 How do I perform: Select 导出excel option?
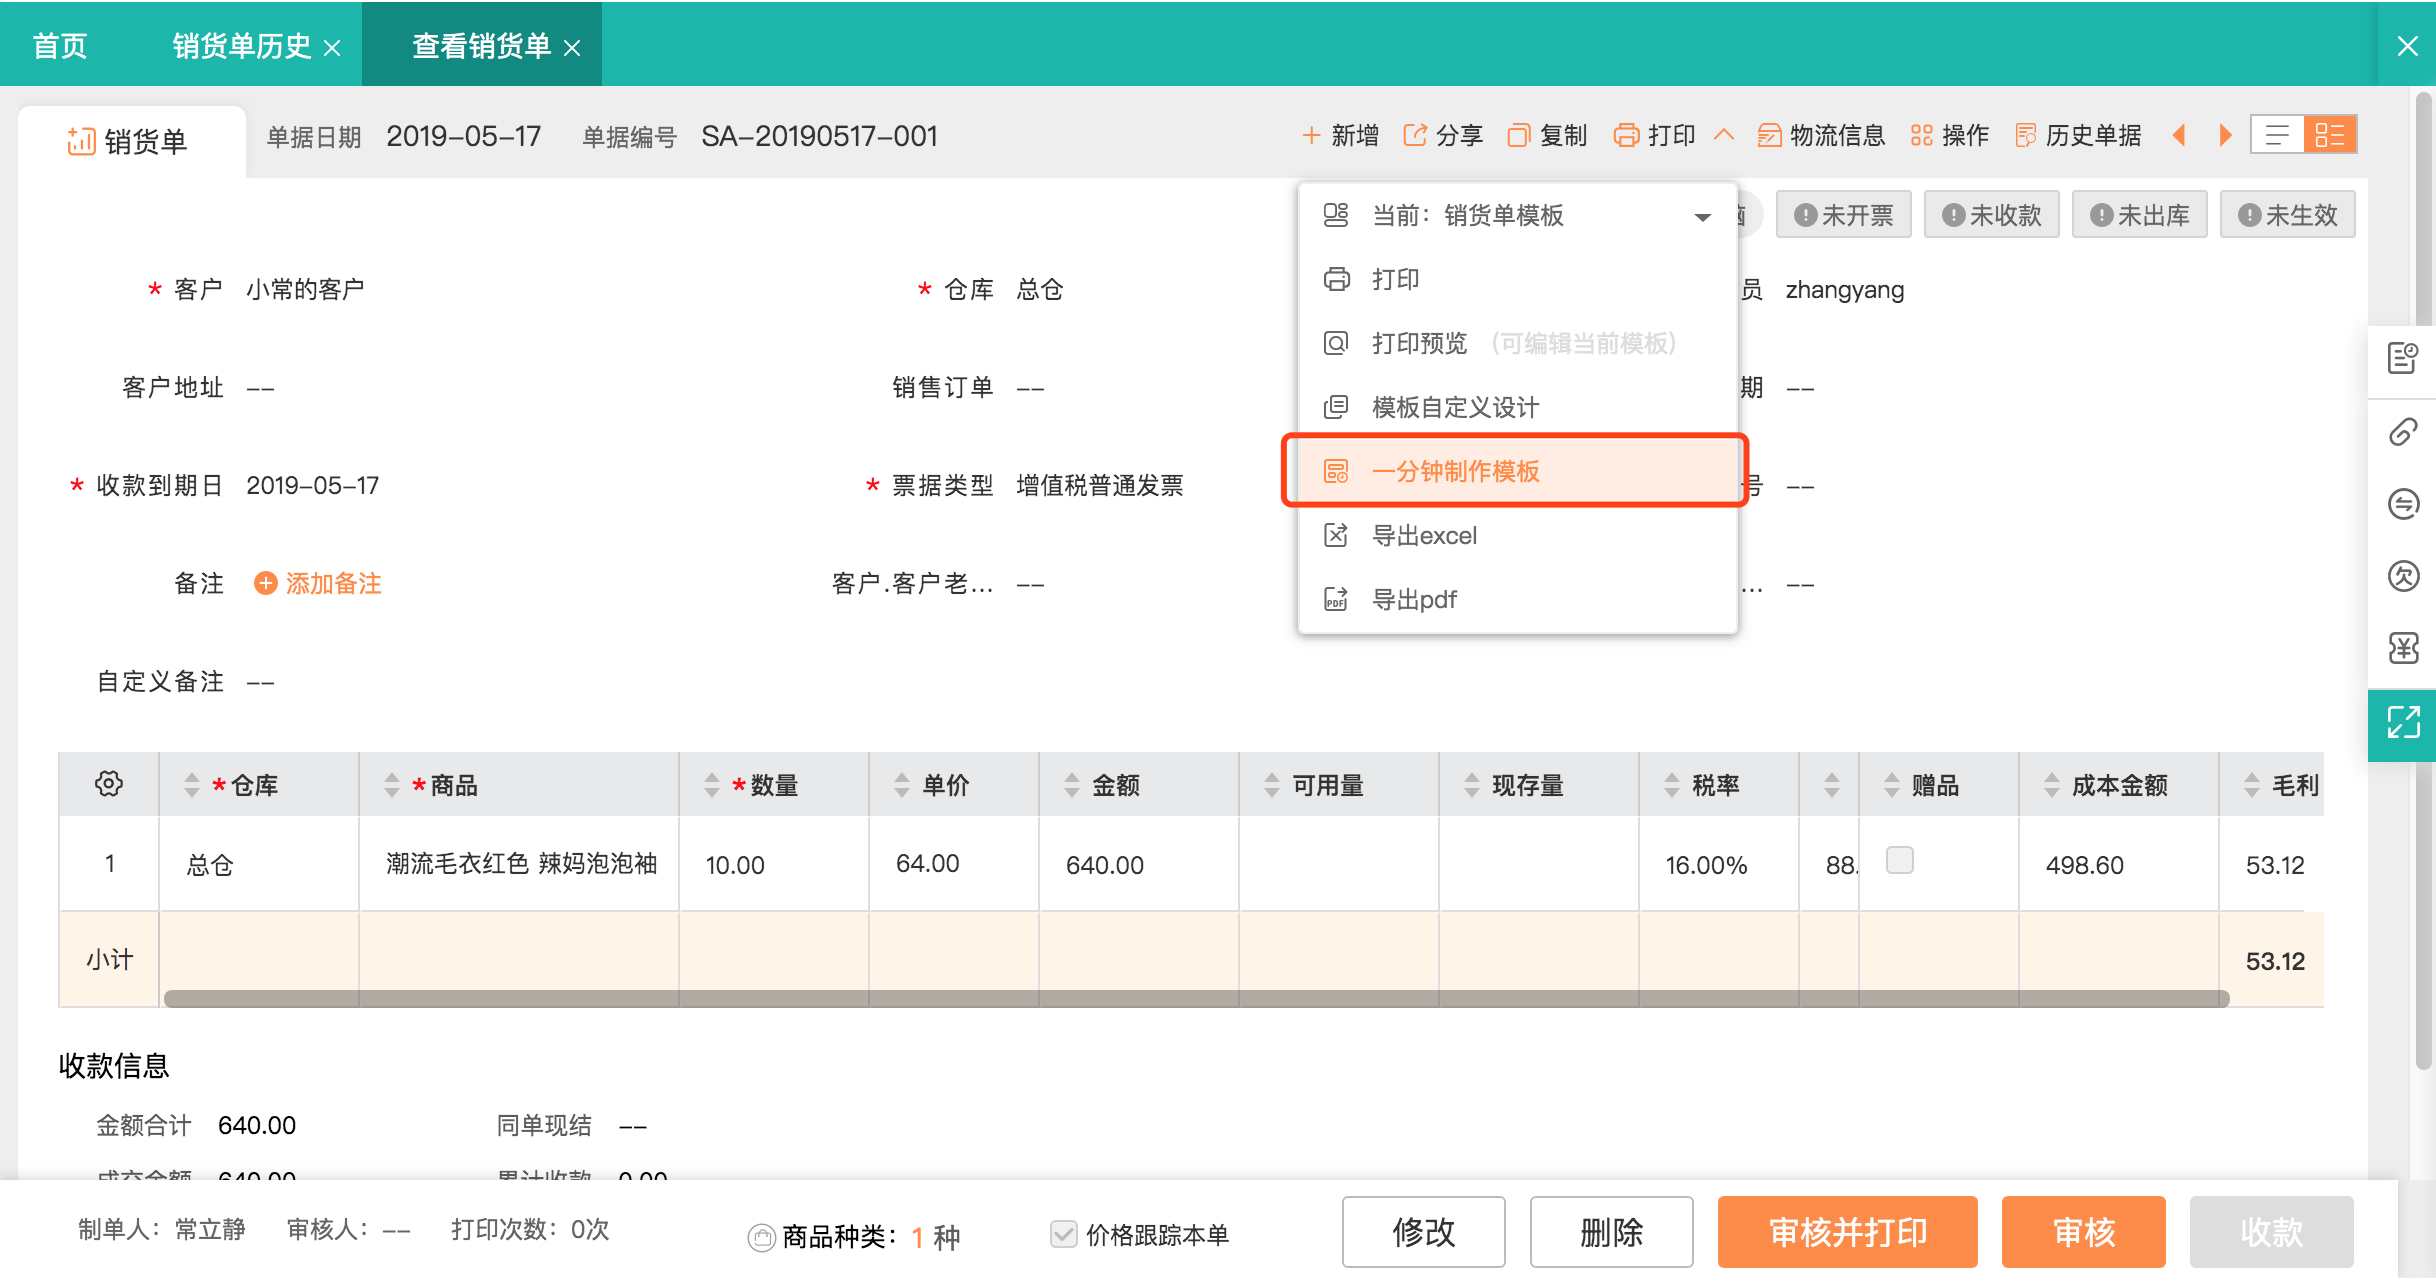pos(1423,535)
